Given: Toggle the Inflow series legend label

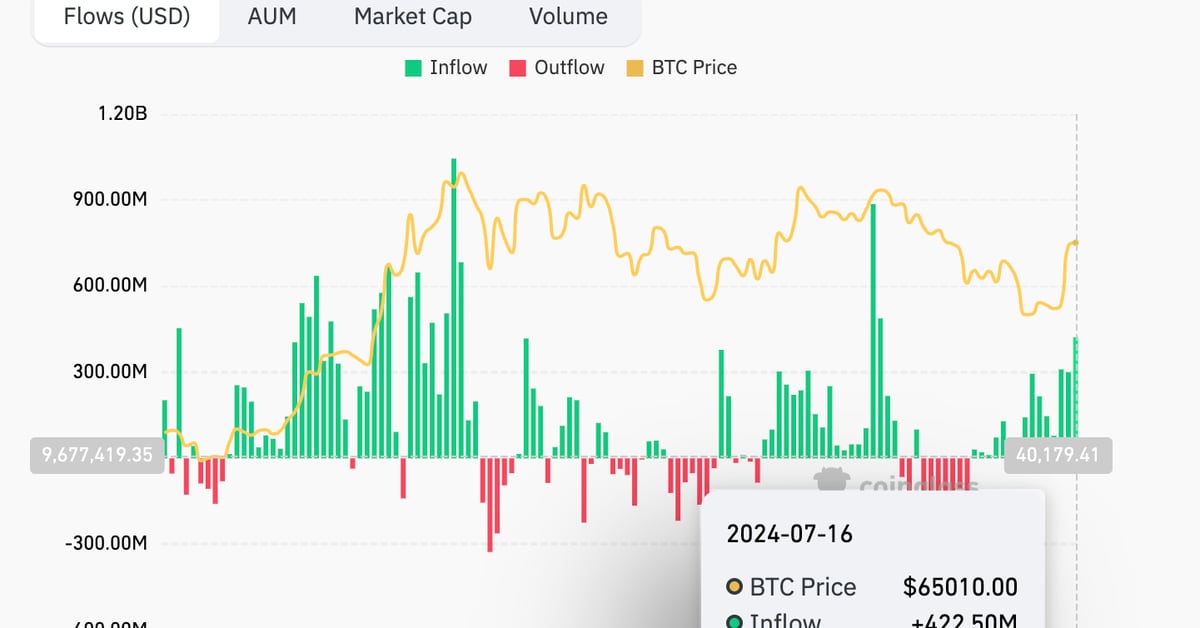Looking at the screenshot, I should (458, 68).
